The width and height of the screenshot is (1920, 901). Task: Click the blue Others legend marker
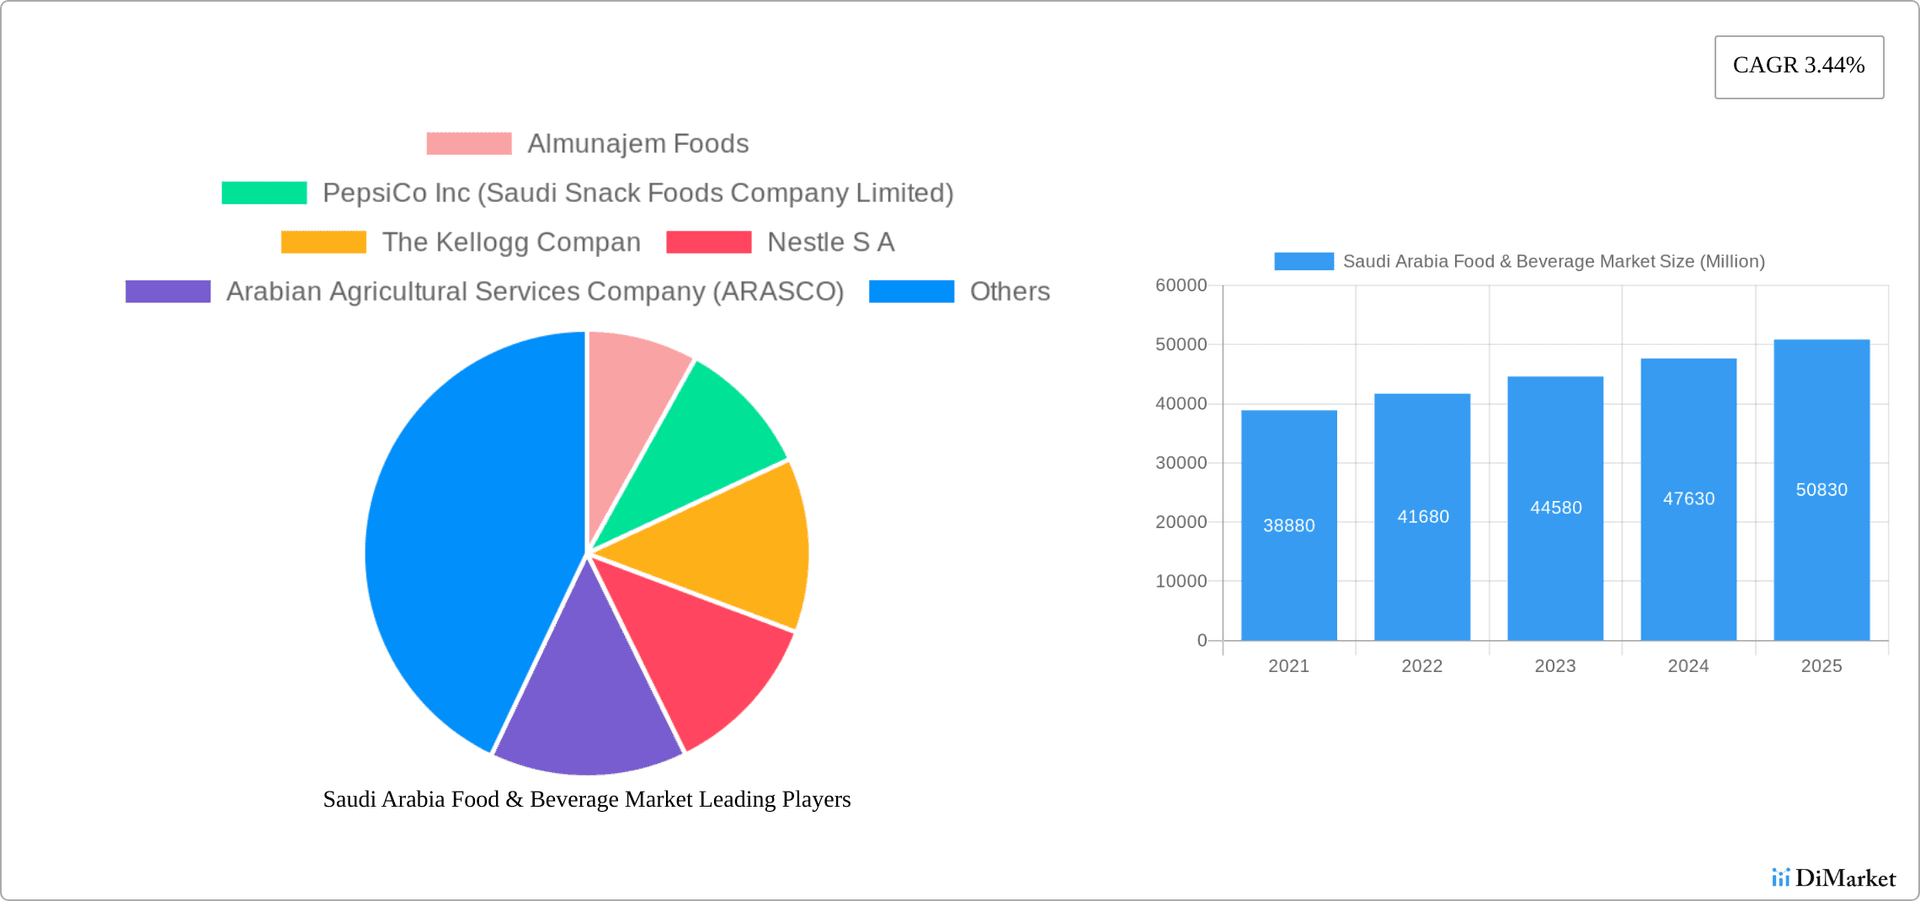point(911,291)
